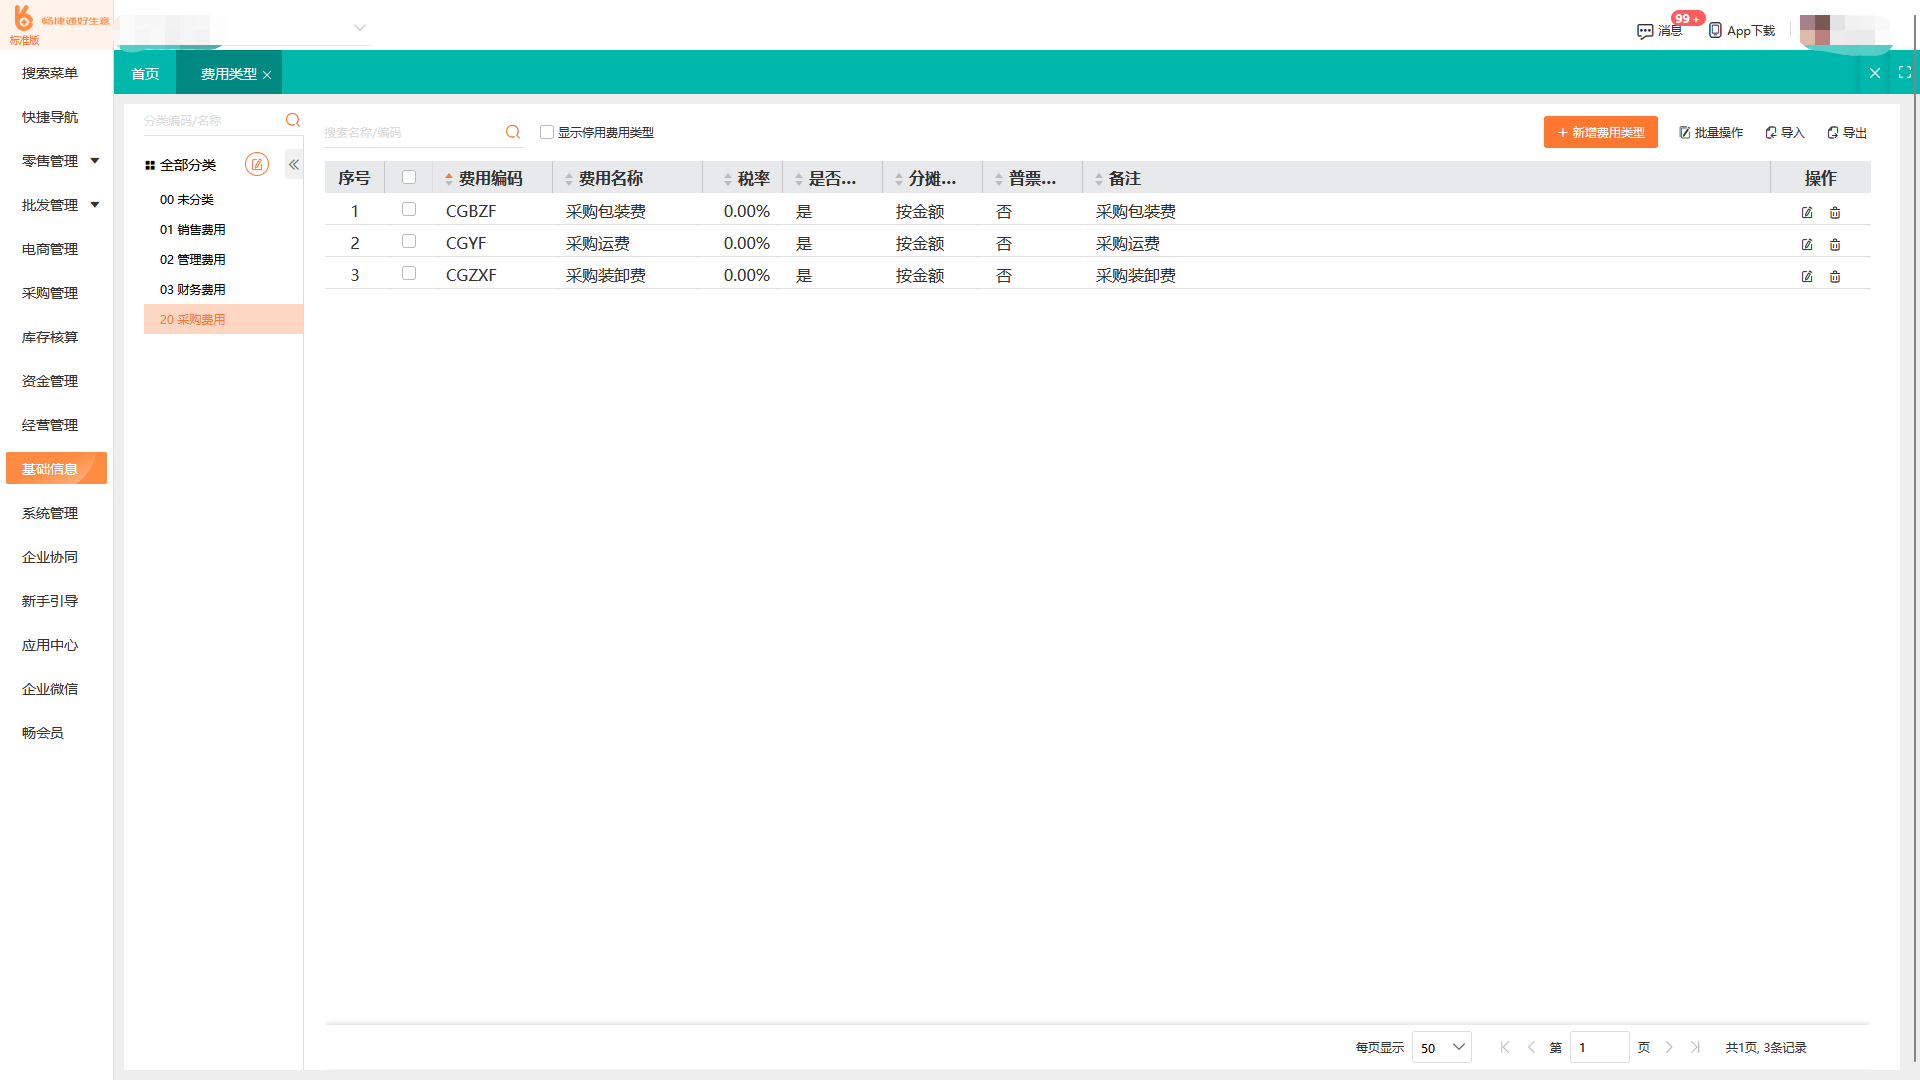
Task: Click the batch operations 批量操作 icon
Action: coord(1709,131)
